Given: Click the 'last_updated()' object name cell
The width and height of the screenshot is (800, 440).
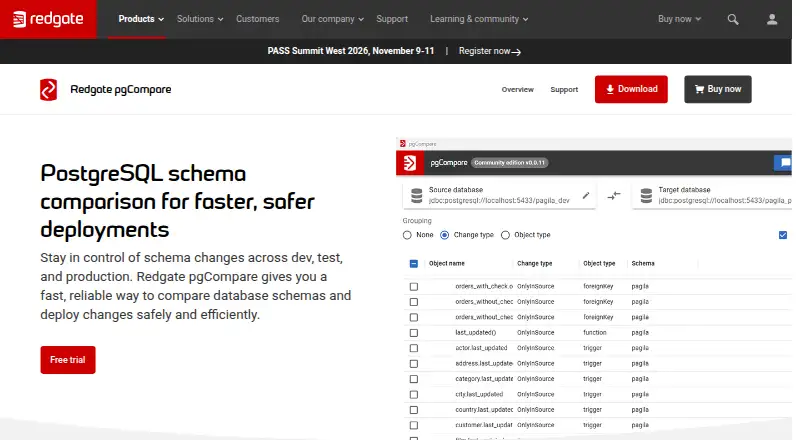Looking at the screenshot, I should tap(476, 333).
